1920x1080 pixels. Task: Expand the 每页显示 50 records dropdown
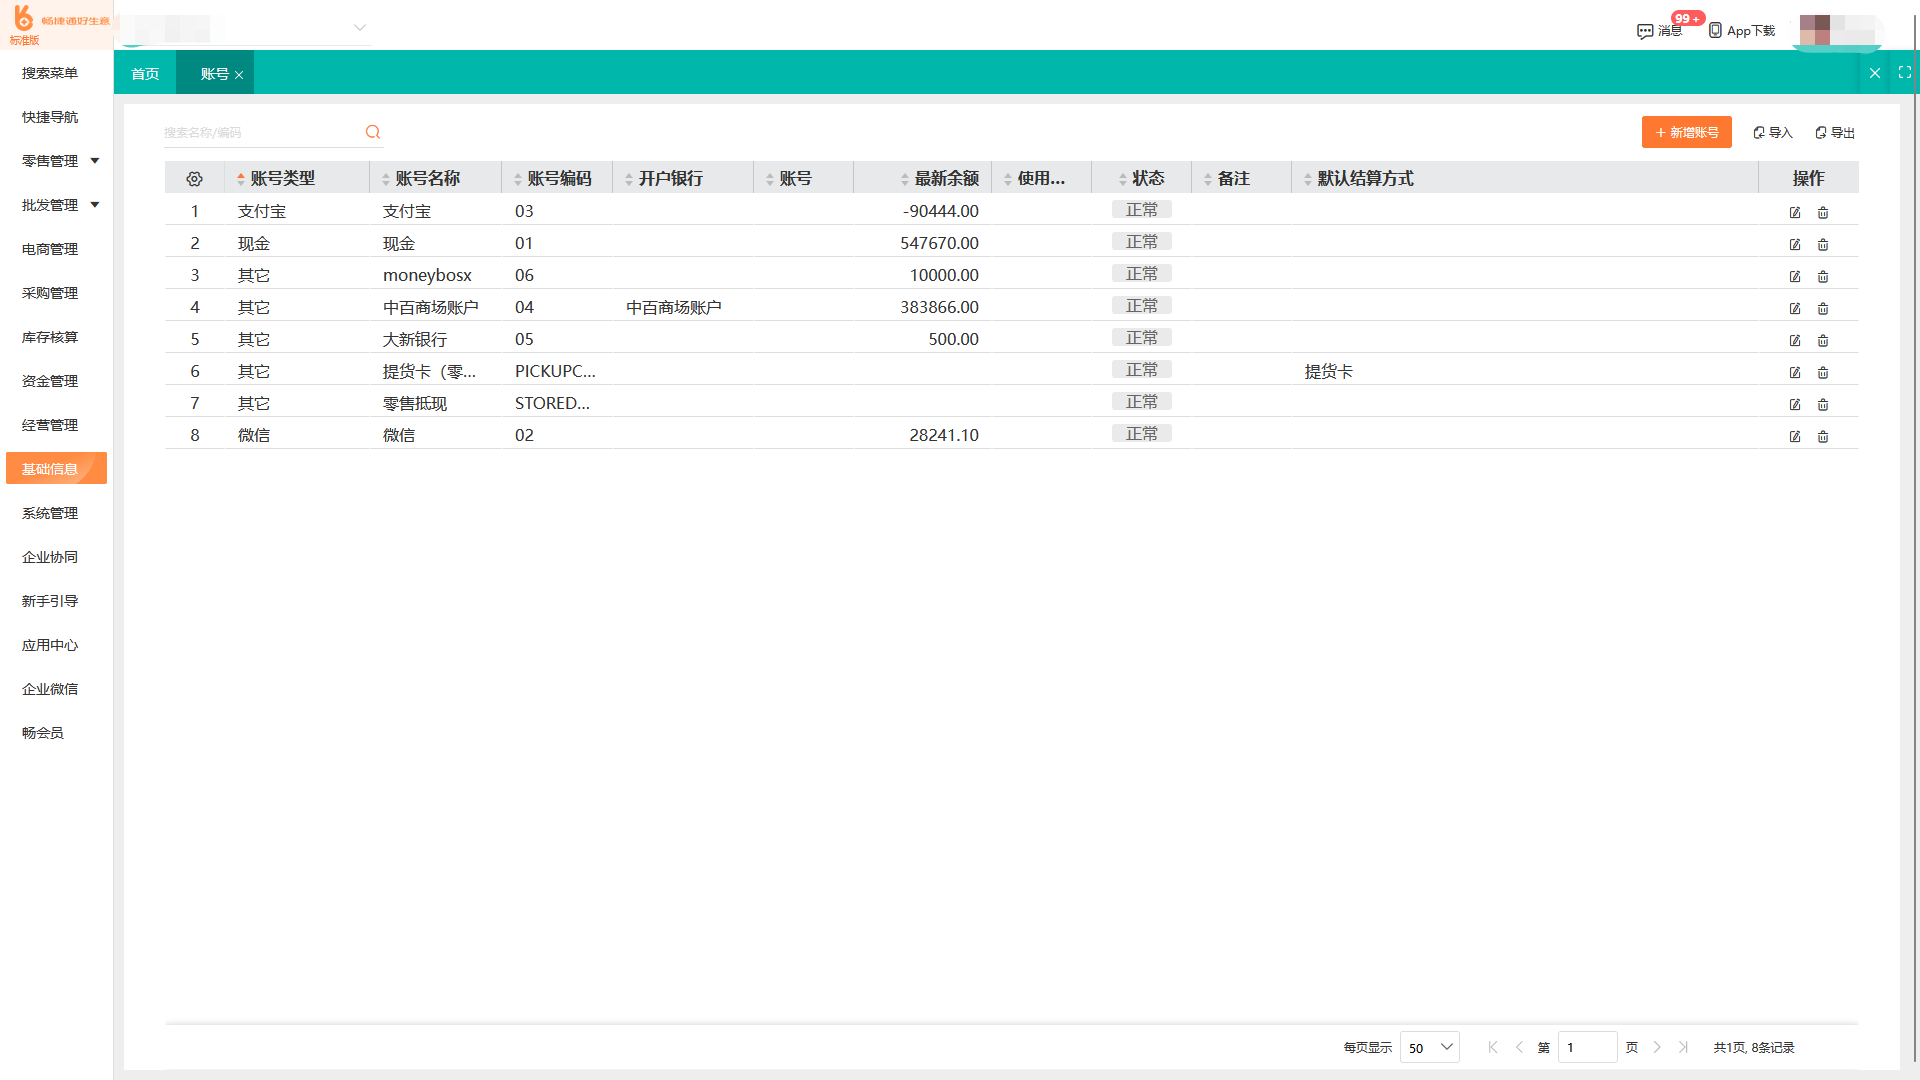(1429, 1047)
